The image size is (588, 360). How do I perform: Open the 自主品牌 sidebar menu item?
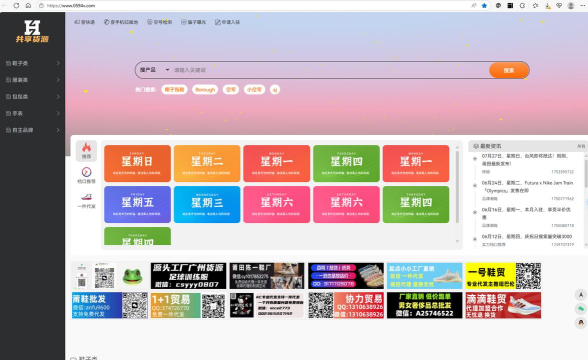(x=33, y=130)
